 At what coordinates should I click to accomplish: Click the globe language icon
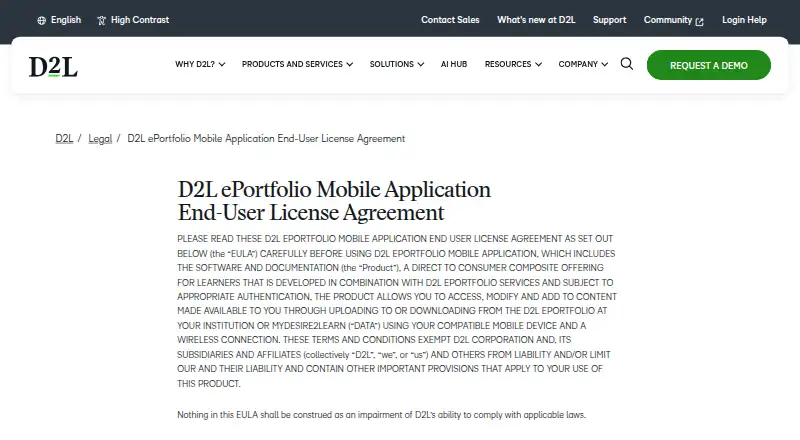coord(41,20)
